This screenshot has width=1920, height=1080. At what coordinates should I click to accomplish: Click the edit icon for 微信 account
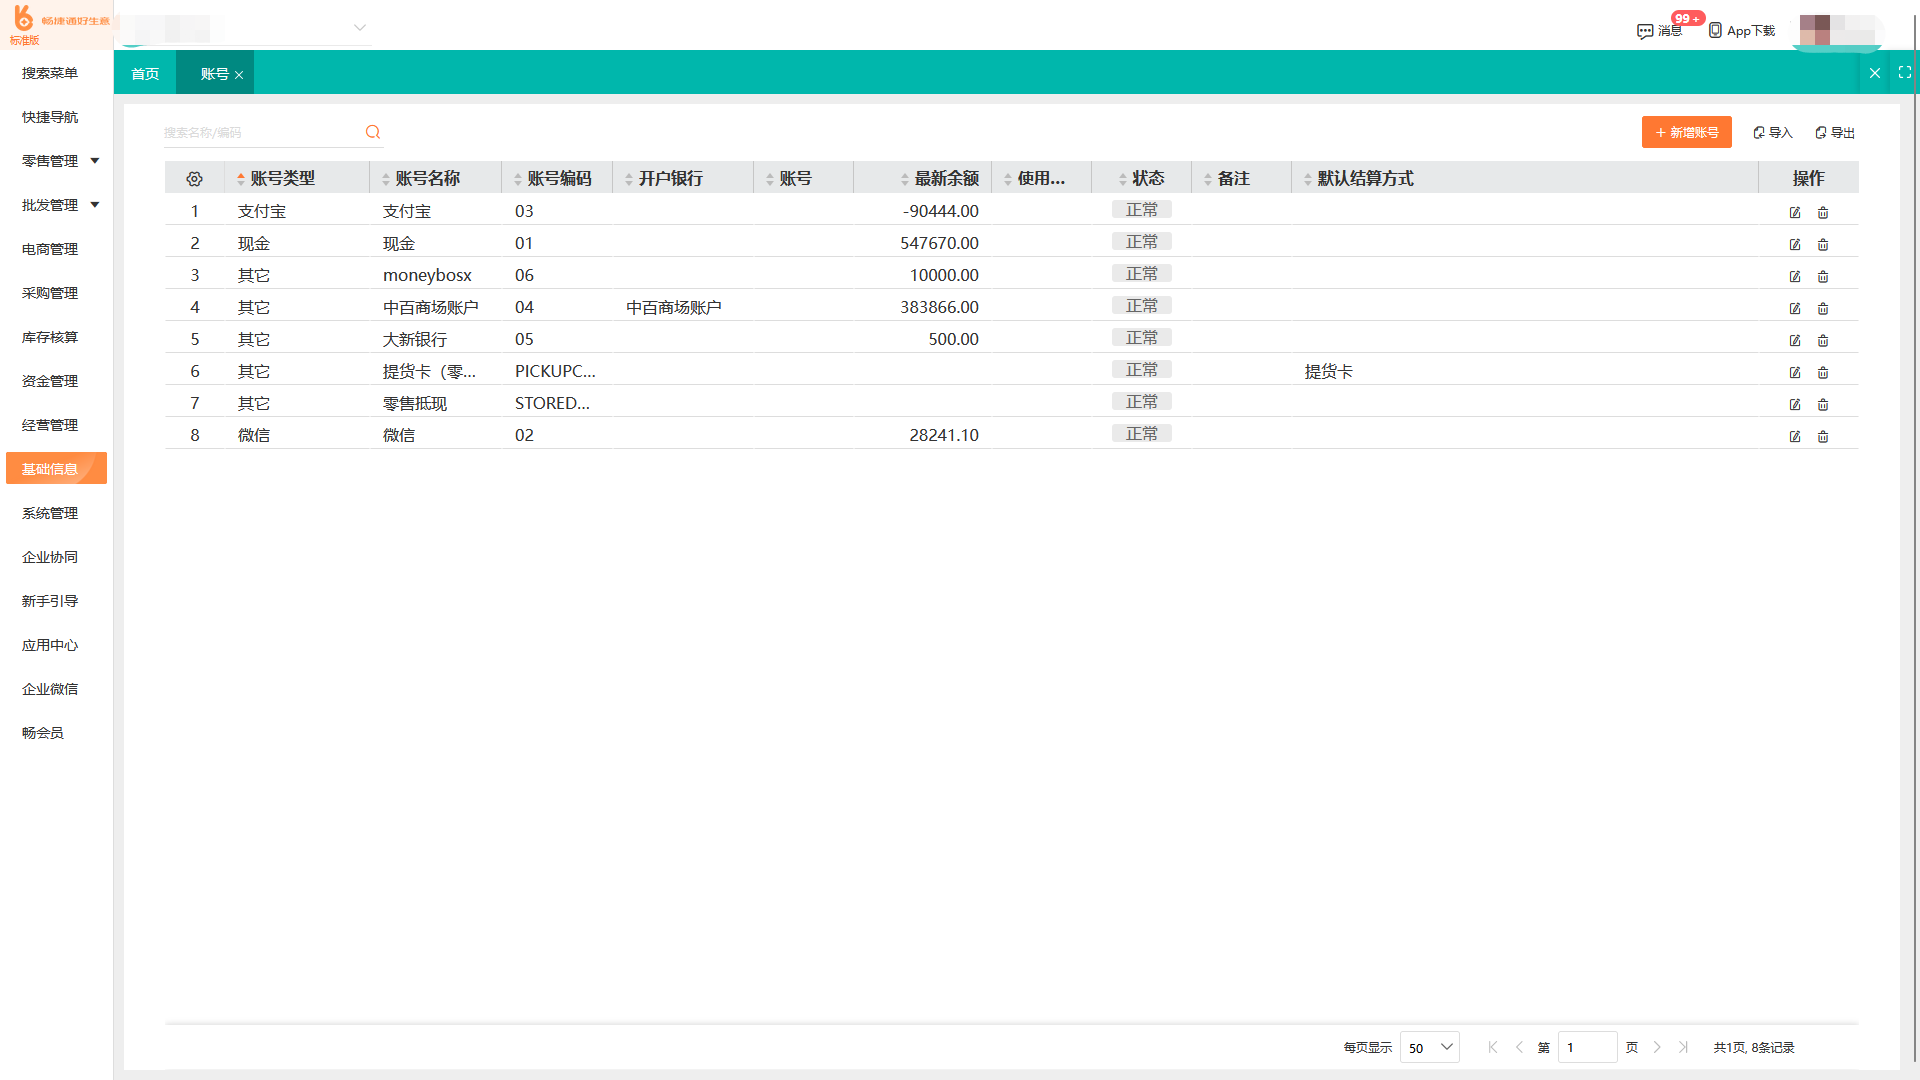(1795, 435)
